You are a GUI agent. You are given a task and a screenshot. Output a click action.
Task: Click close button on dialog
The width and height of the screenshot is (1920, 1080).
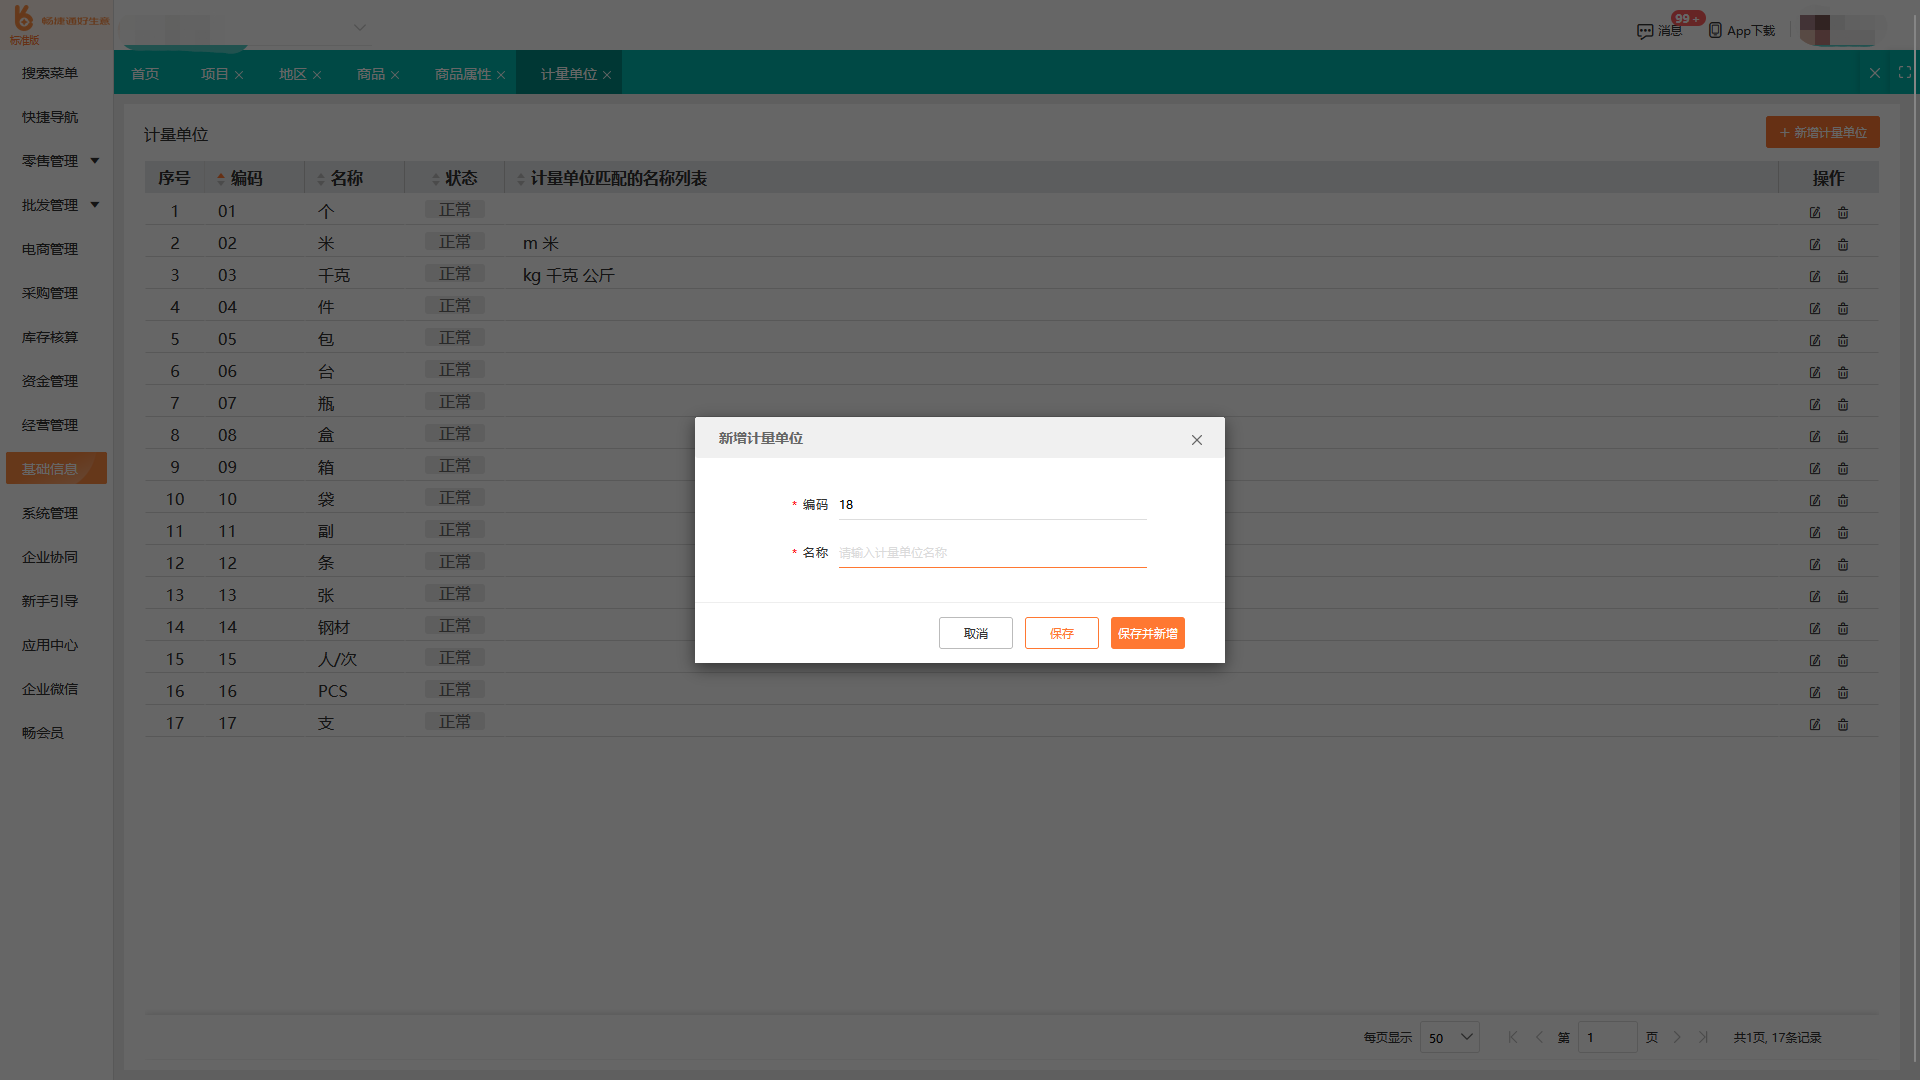[1197, 439]
